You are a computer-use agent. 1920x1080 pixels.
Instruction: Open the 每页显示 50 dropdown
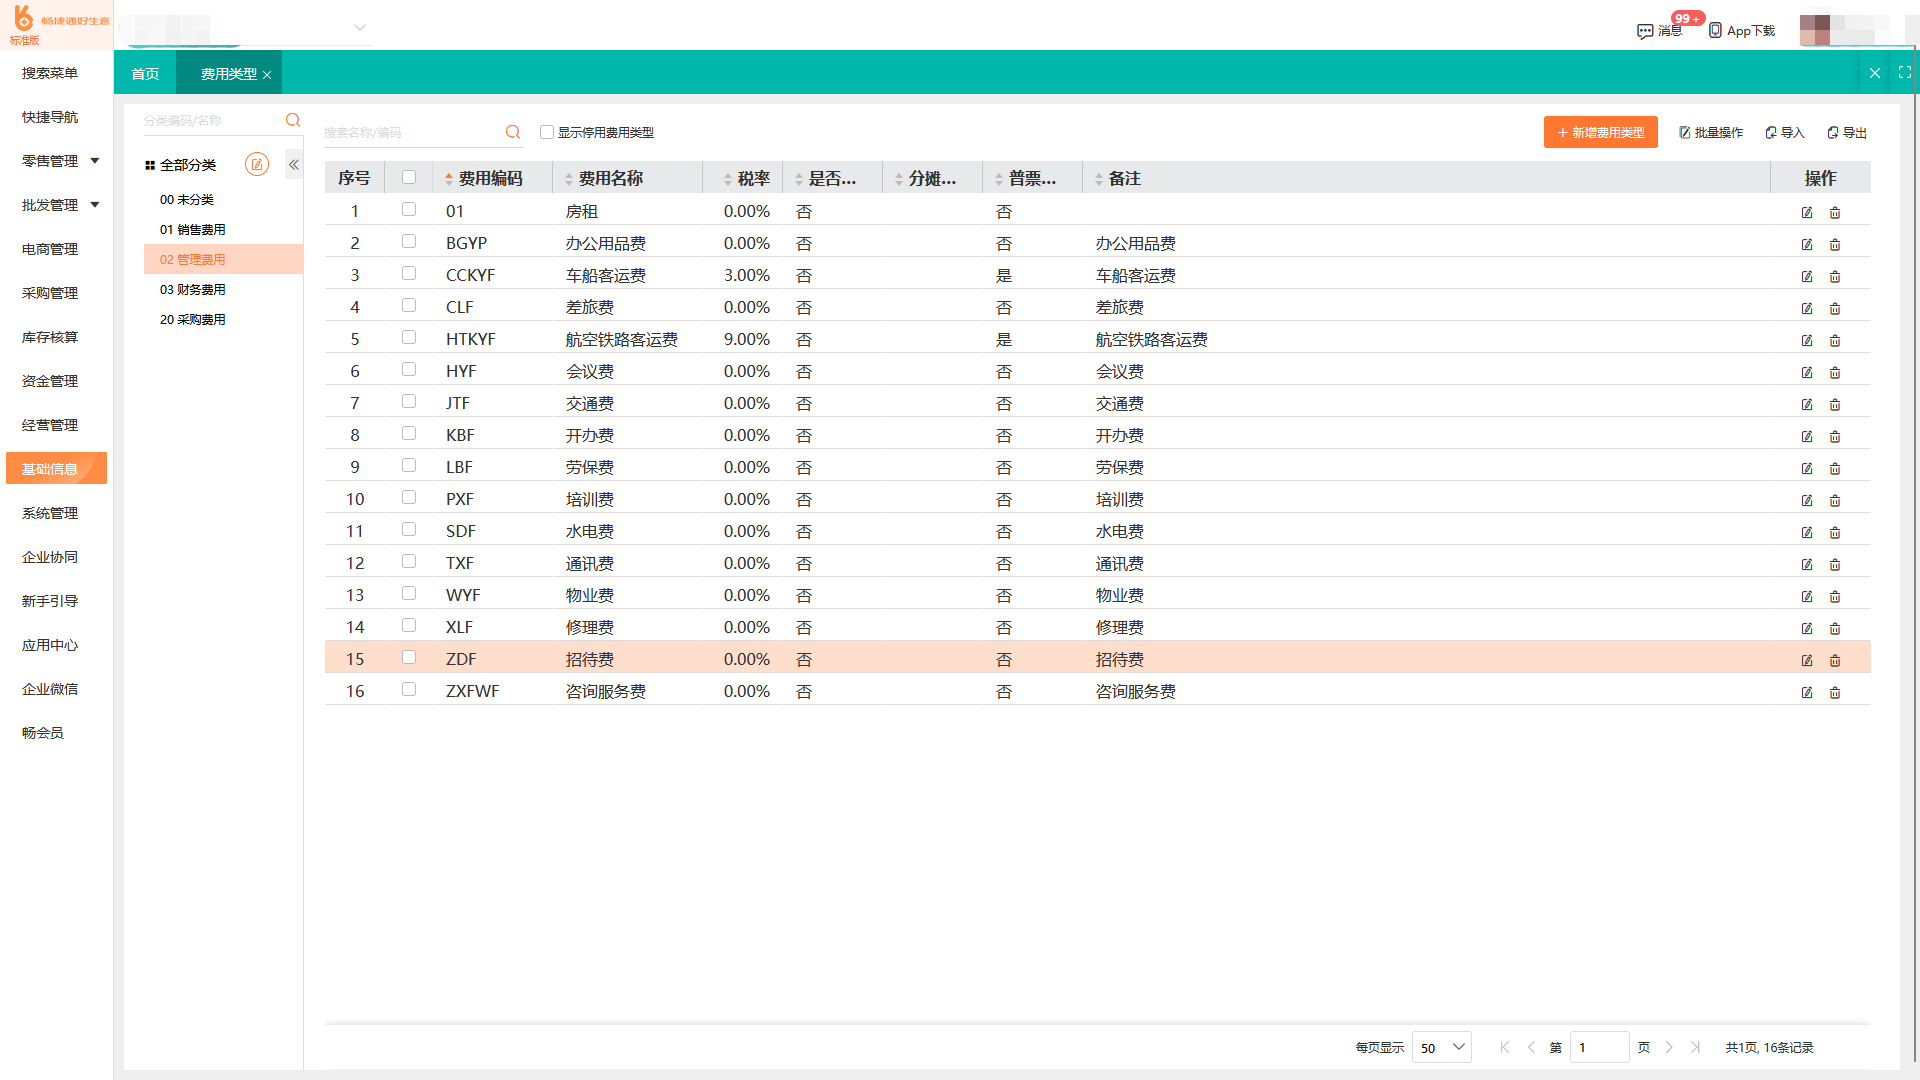(x=1440, y=1047)
